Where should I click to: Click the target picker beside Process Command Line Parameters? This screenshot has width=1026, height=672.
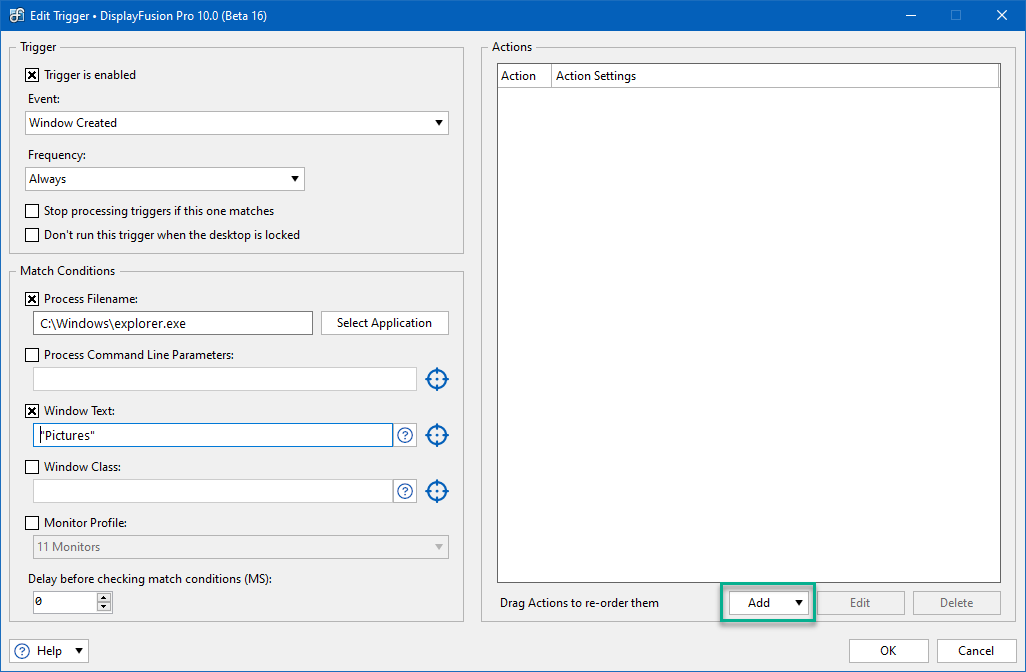[x=437, y=379]
